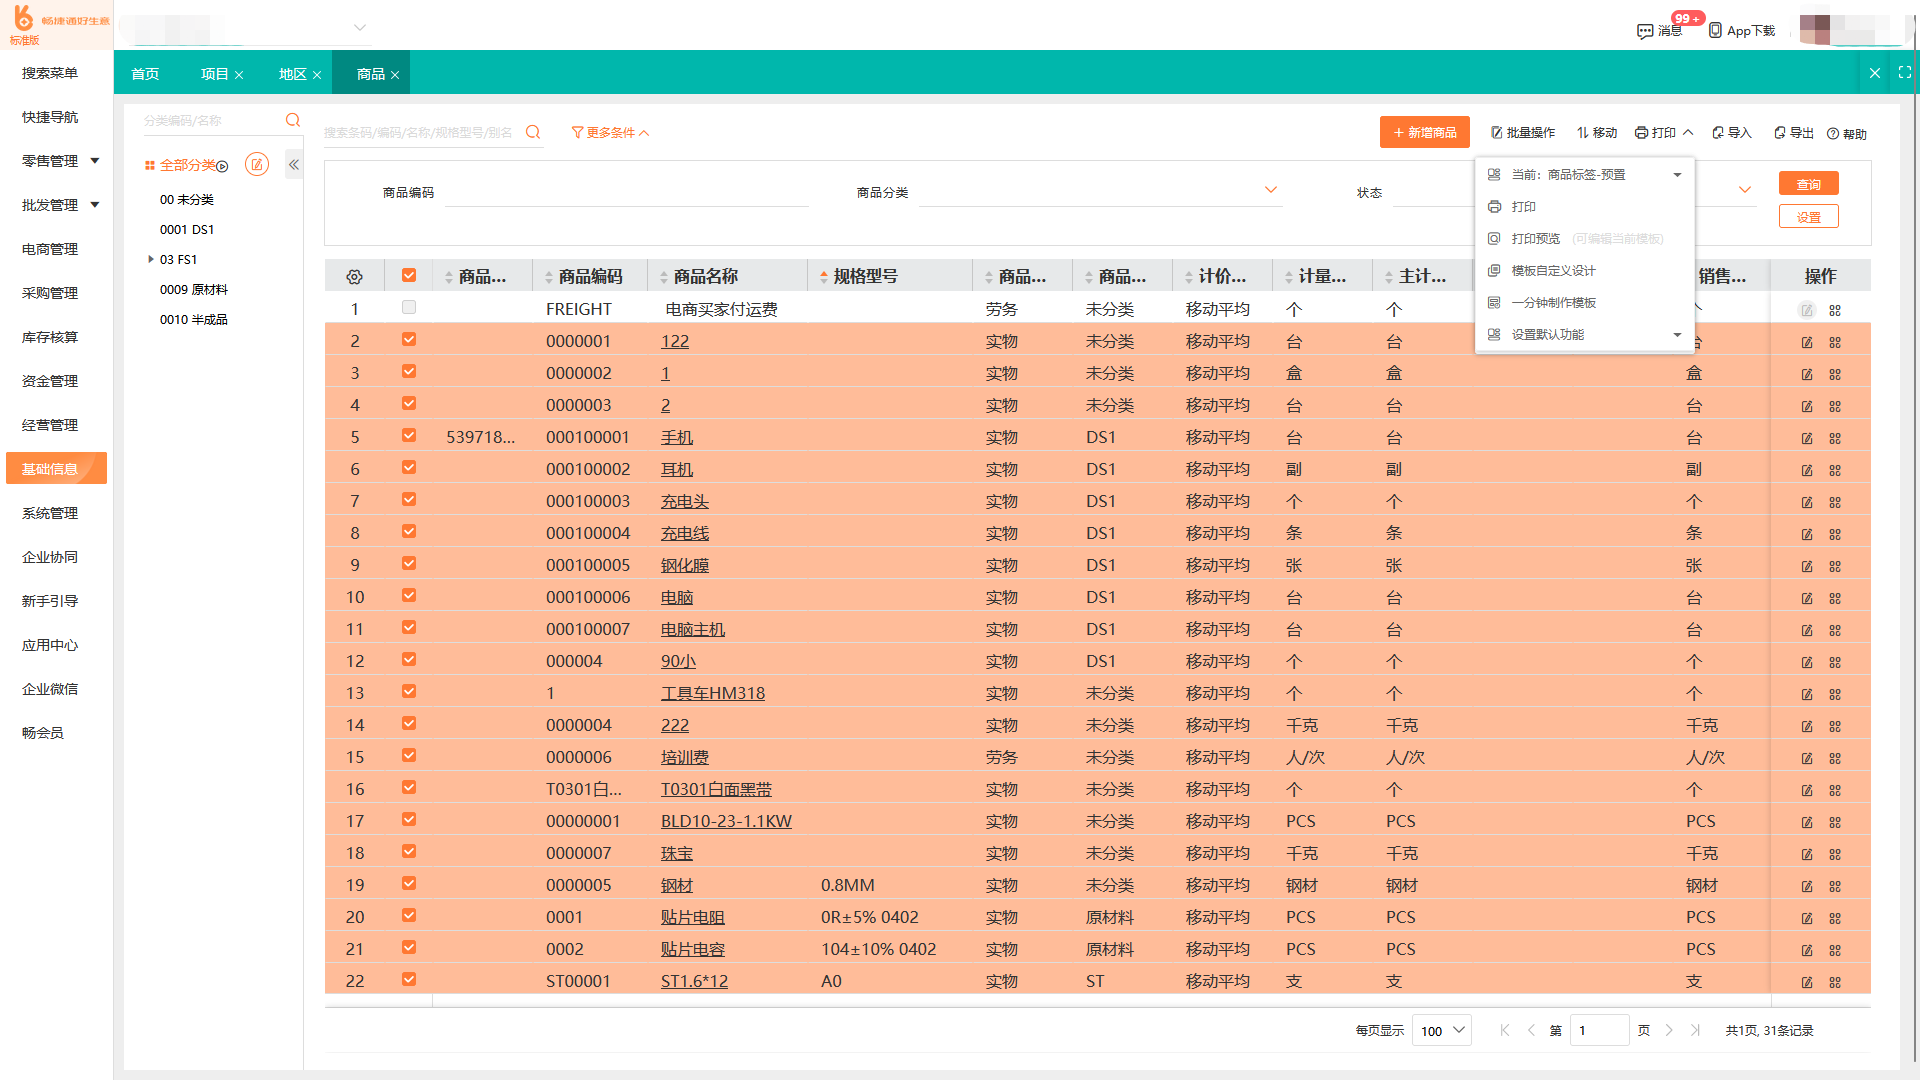This screenshot has width=1920, height=1080.
Task: Select 基础信息 menu item in sidebar
Action: (53, 467)
